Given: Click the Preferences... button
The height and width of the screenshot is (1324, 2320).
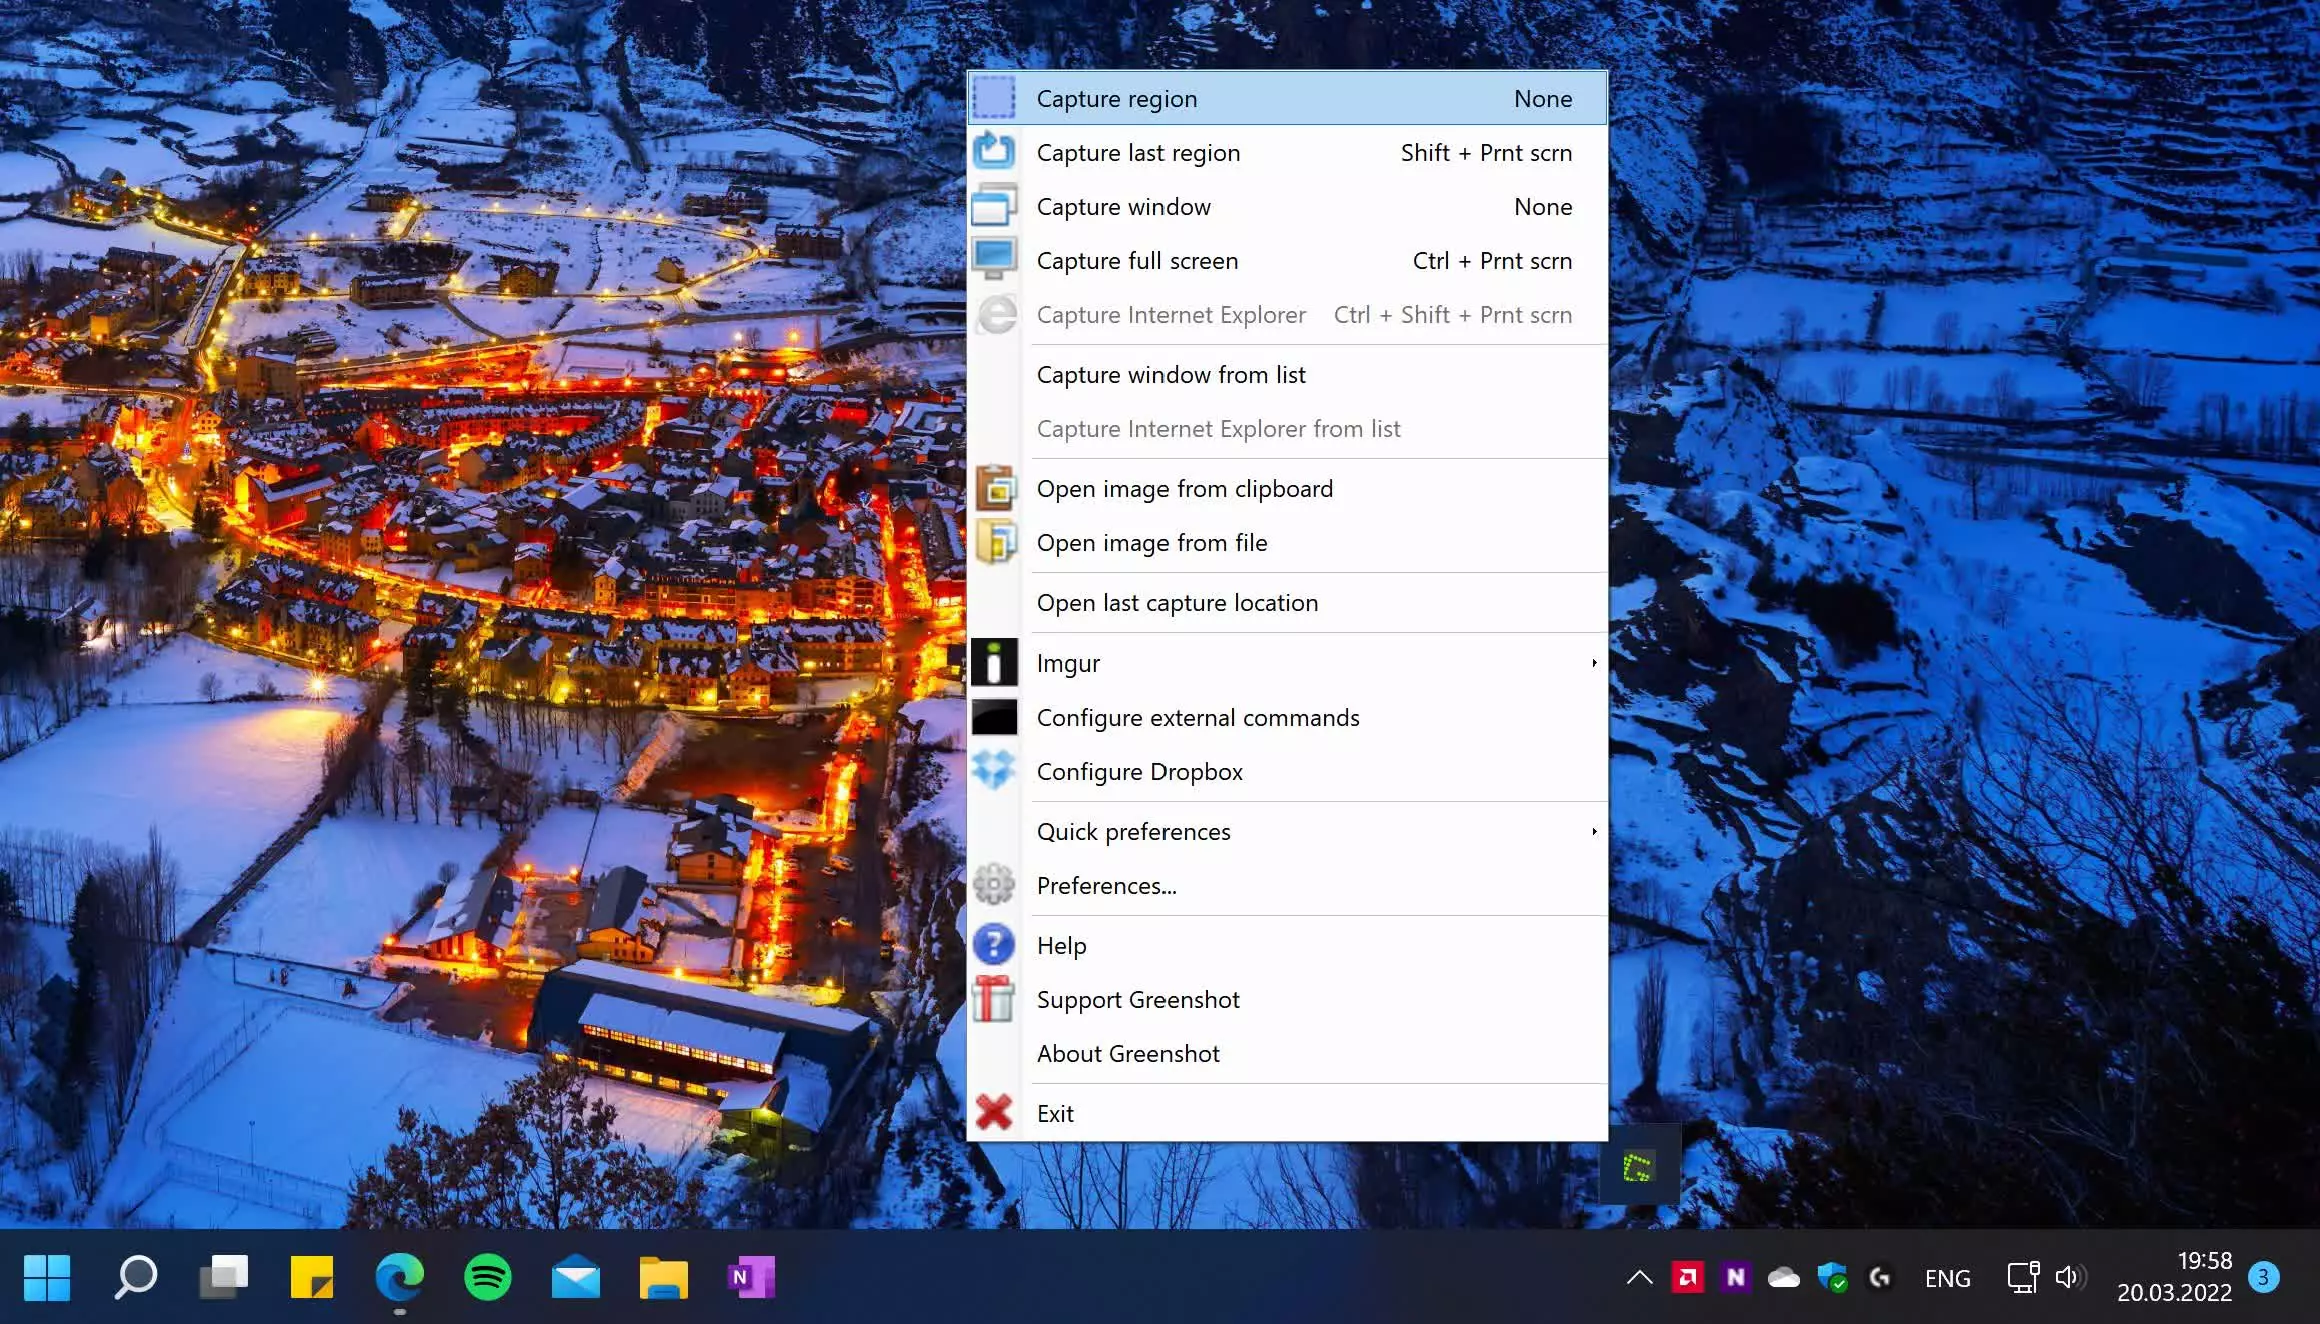Looking at the screenshot, I should [x=1106, y=886].
